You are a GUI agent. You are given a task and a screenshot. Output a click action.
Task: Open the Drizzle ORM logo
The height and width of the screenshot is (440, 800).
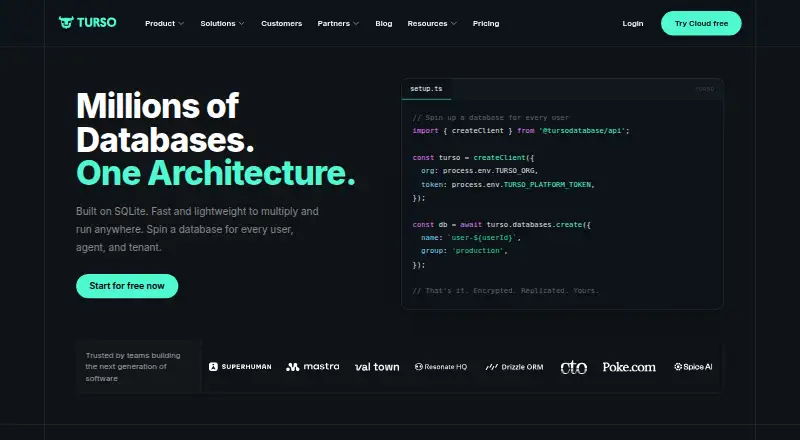tap(514, 366)
